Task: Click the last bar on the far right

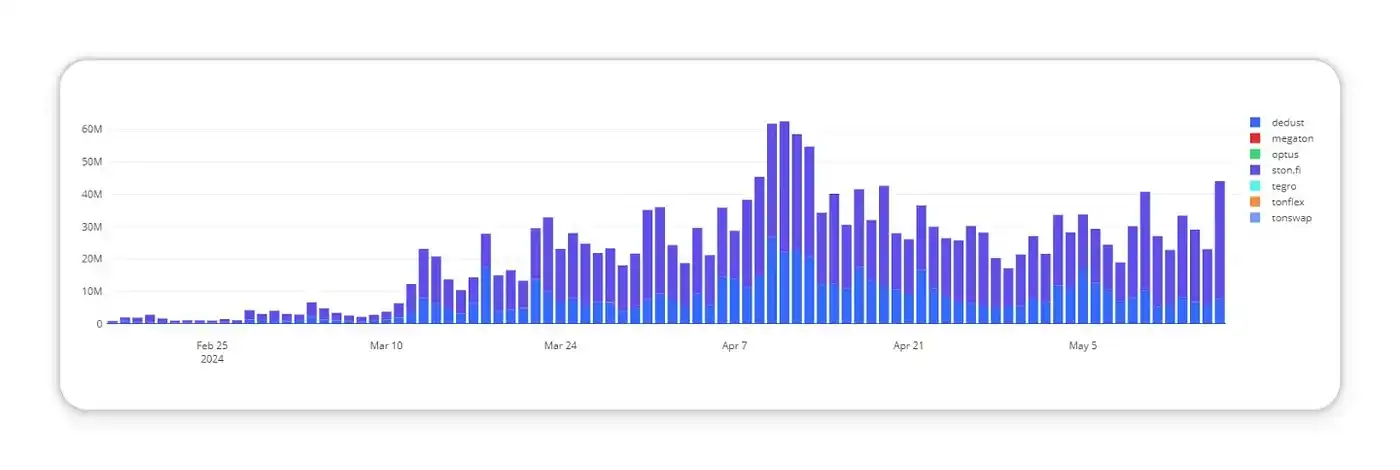Action: (1219, 250)
